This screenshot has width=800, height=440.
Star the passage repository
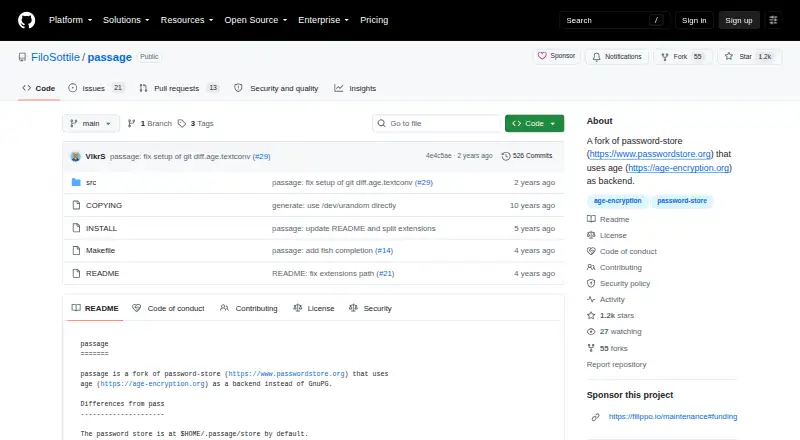pos(749,57)
